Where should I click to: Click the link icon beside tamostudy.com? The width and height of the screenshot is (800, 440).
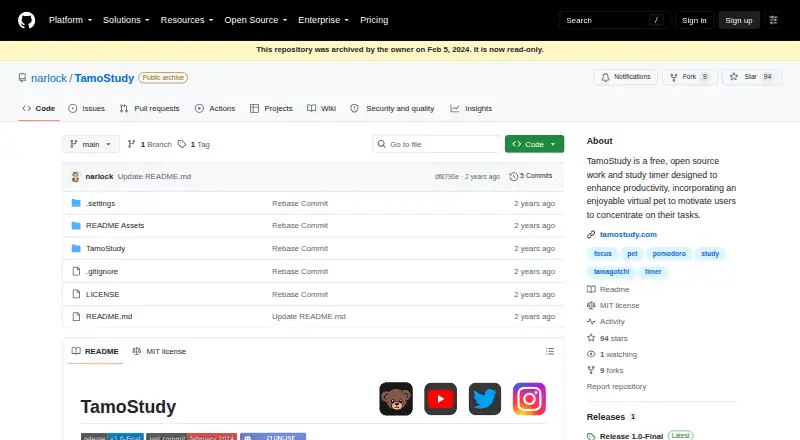pos(591,234)
